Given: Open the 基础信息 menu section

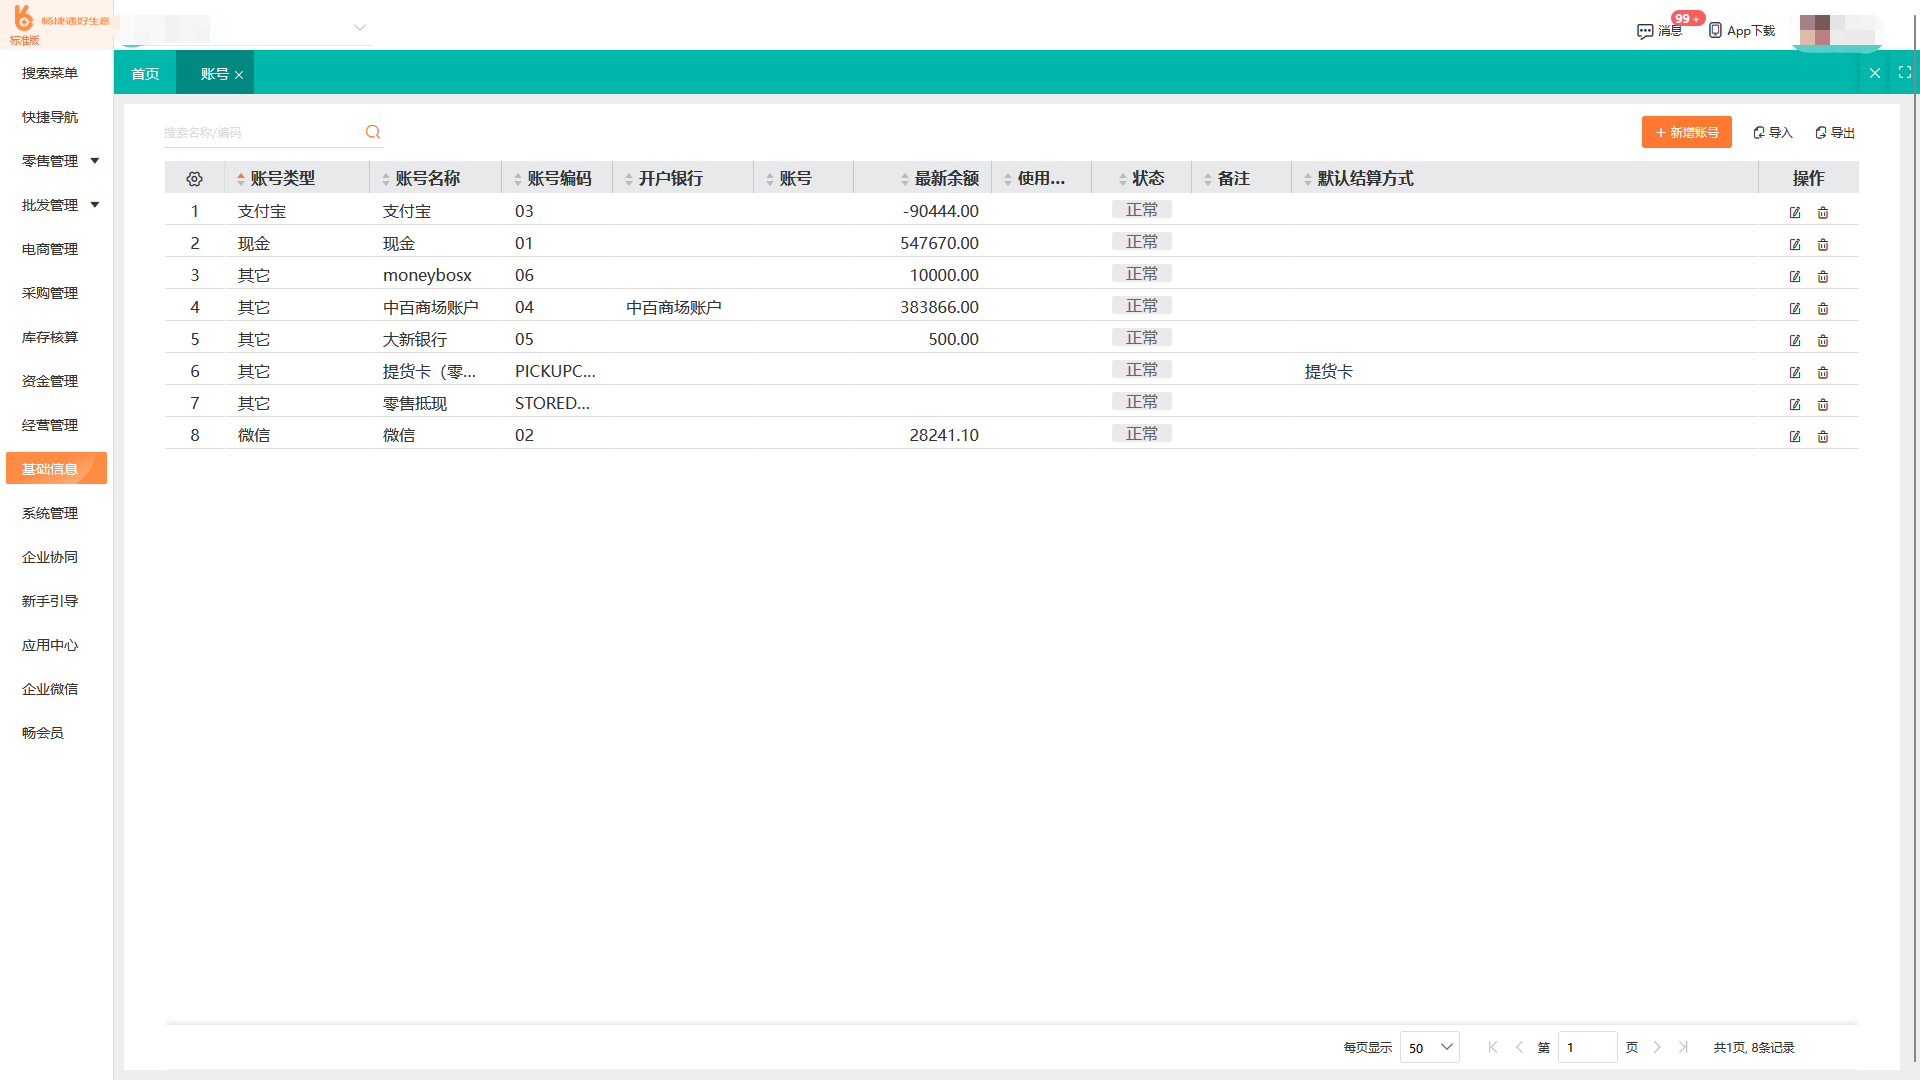Looking at the screenshot, I should click(x=53, y=468).
